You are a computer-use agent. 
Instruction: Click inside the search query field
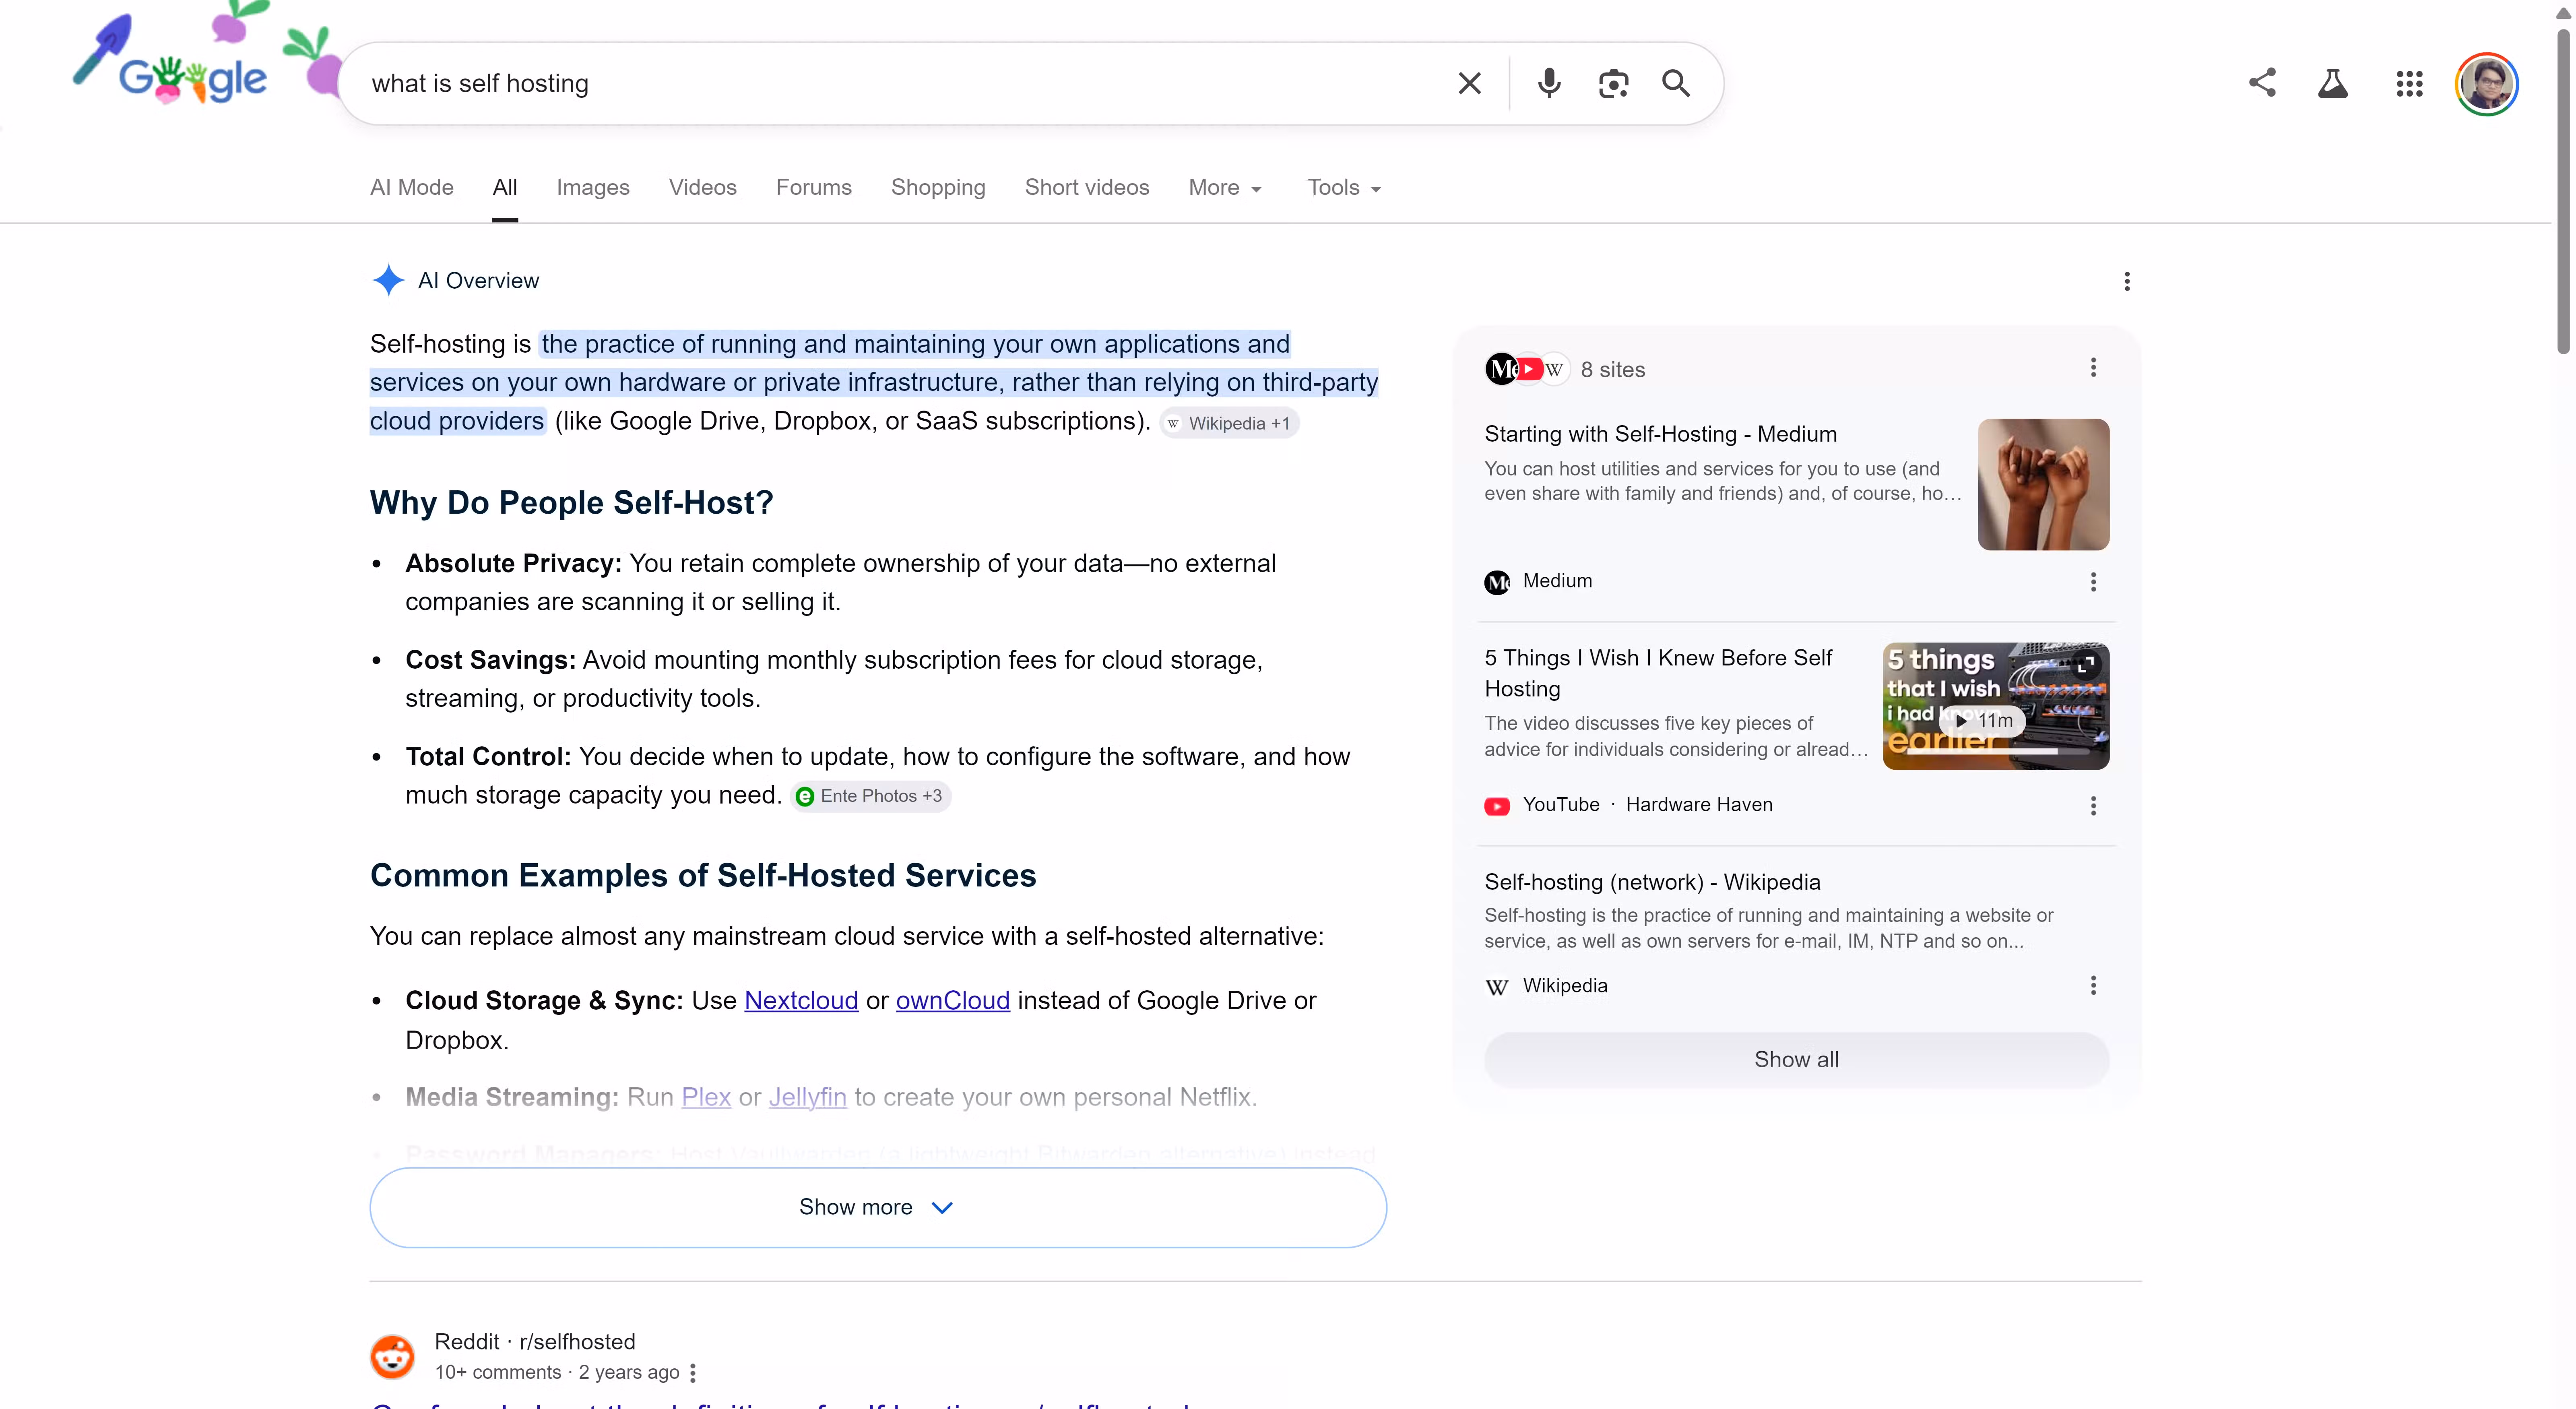pos(900,83)
